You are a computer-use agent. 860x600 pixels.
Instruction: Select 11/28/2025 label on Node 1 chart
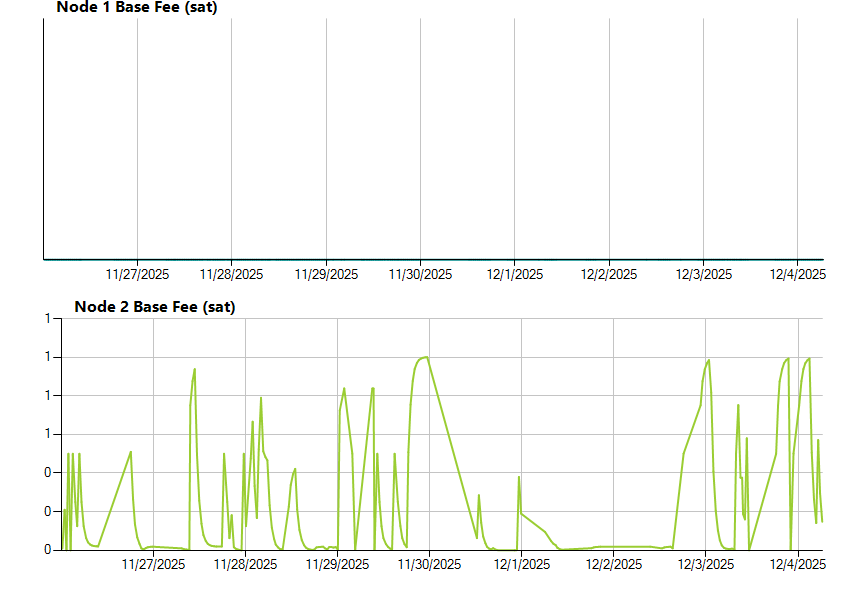232,274
